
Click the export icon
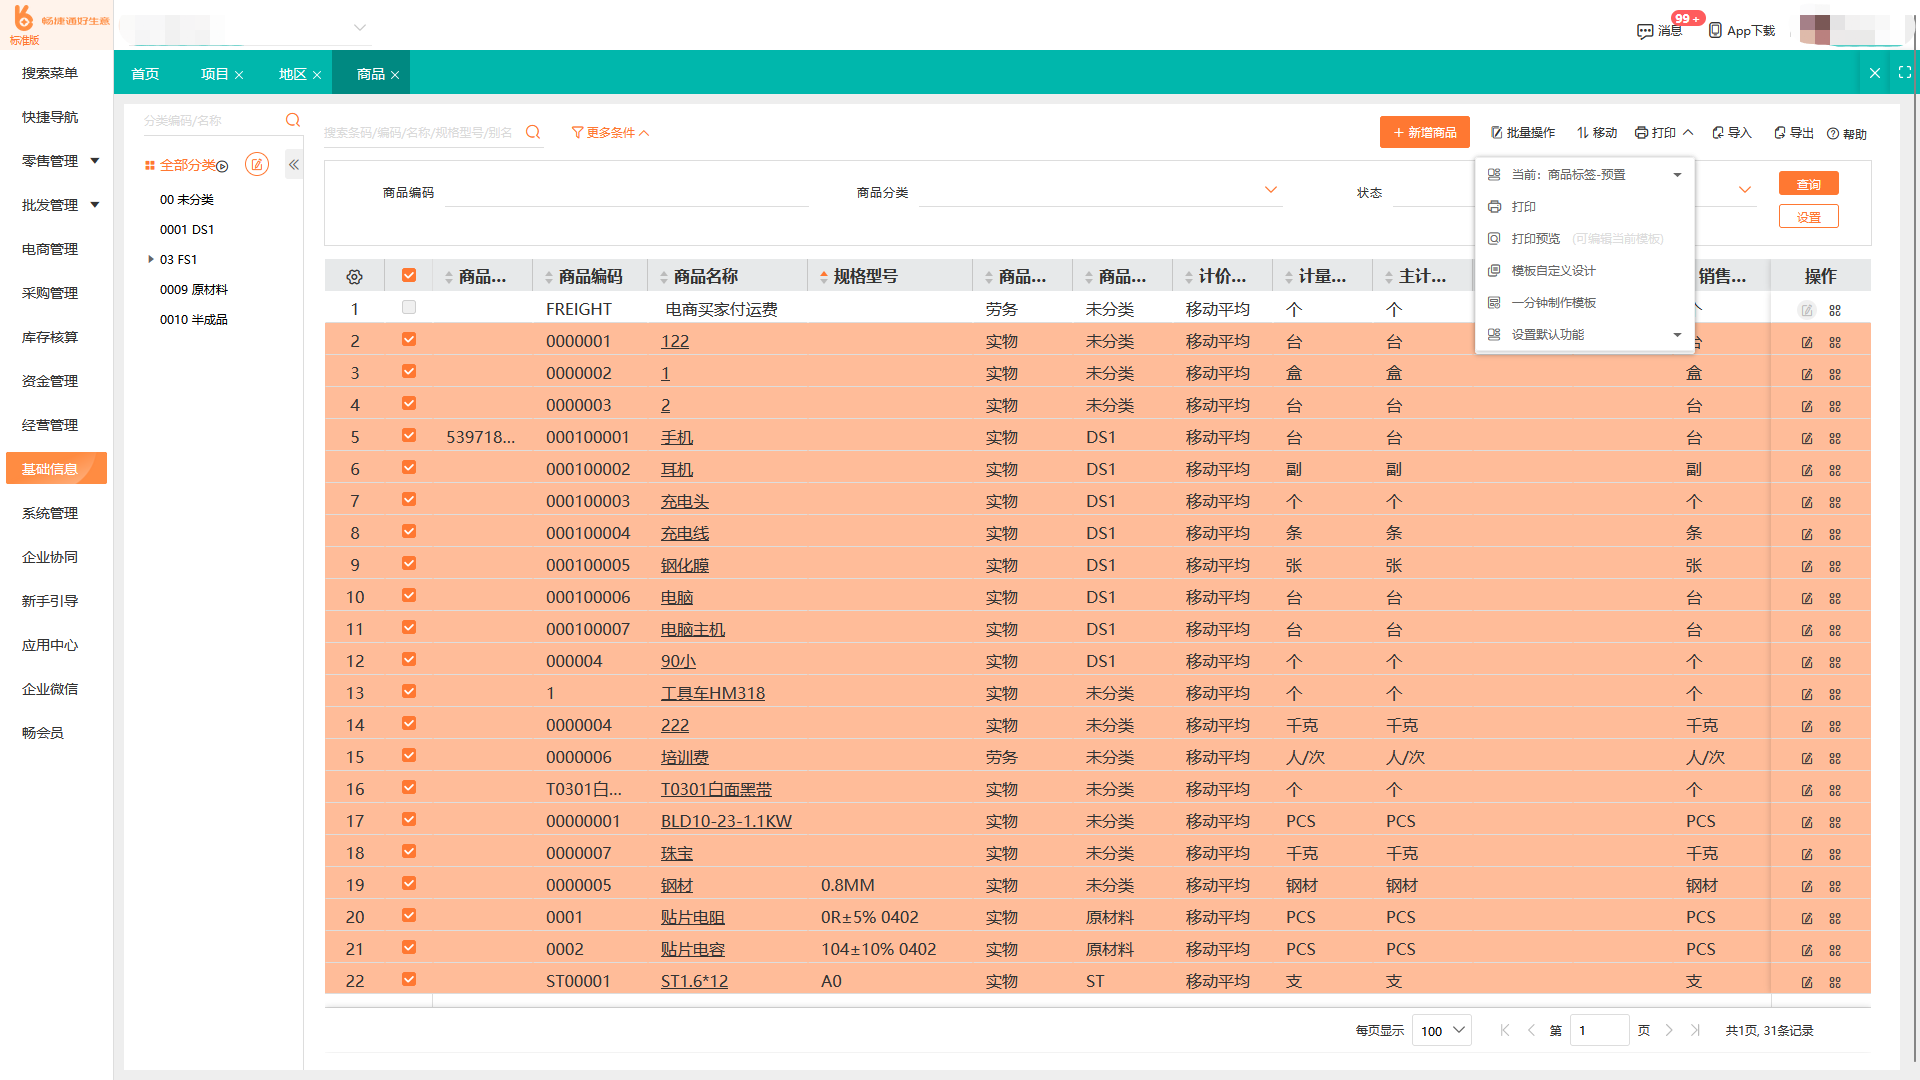tap(1778, 132)
